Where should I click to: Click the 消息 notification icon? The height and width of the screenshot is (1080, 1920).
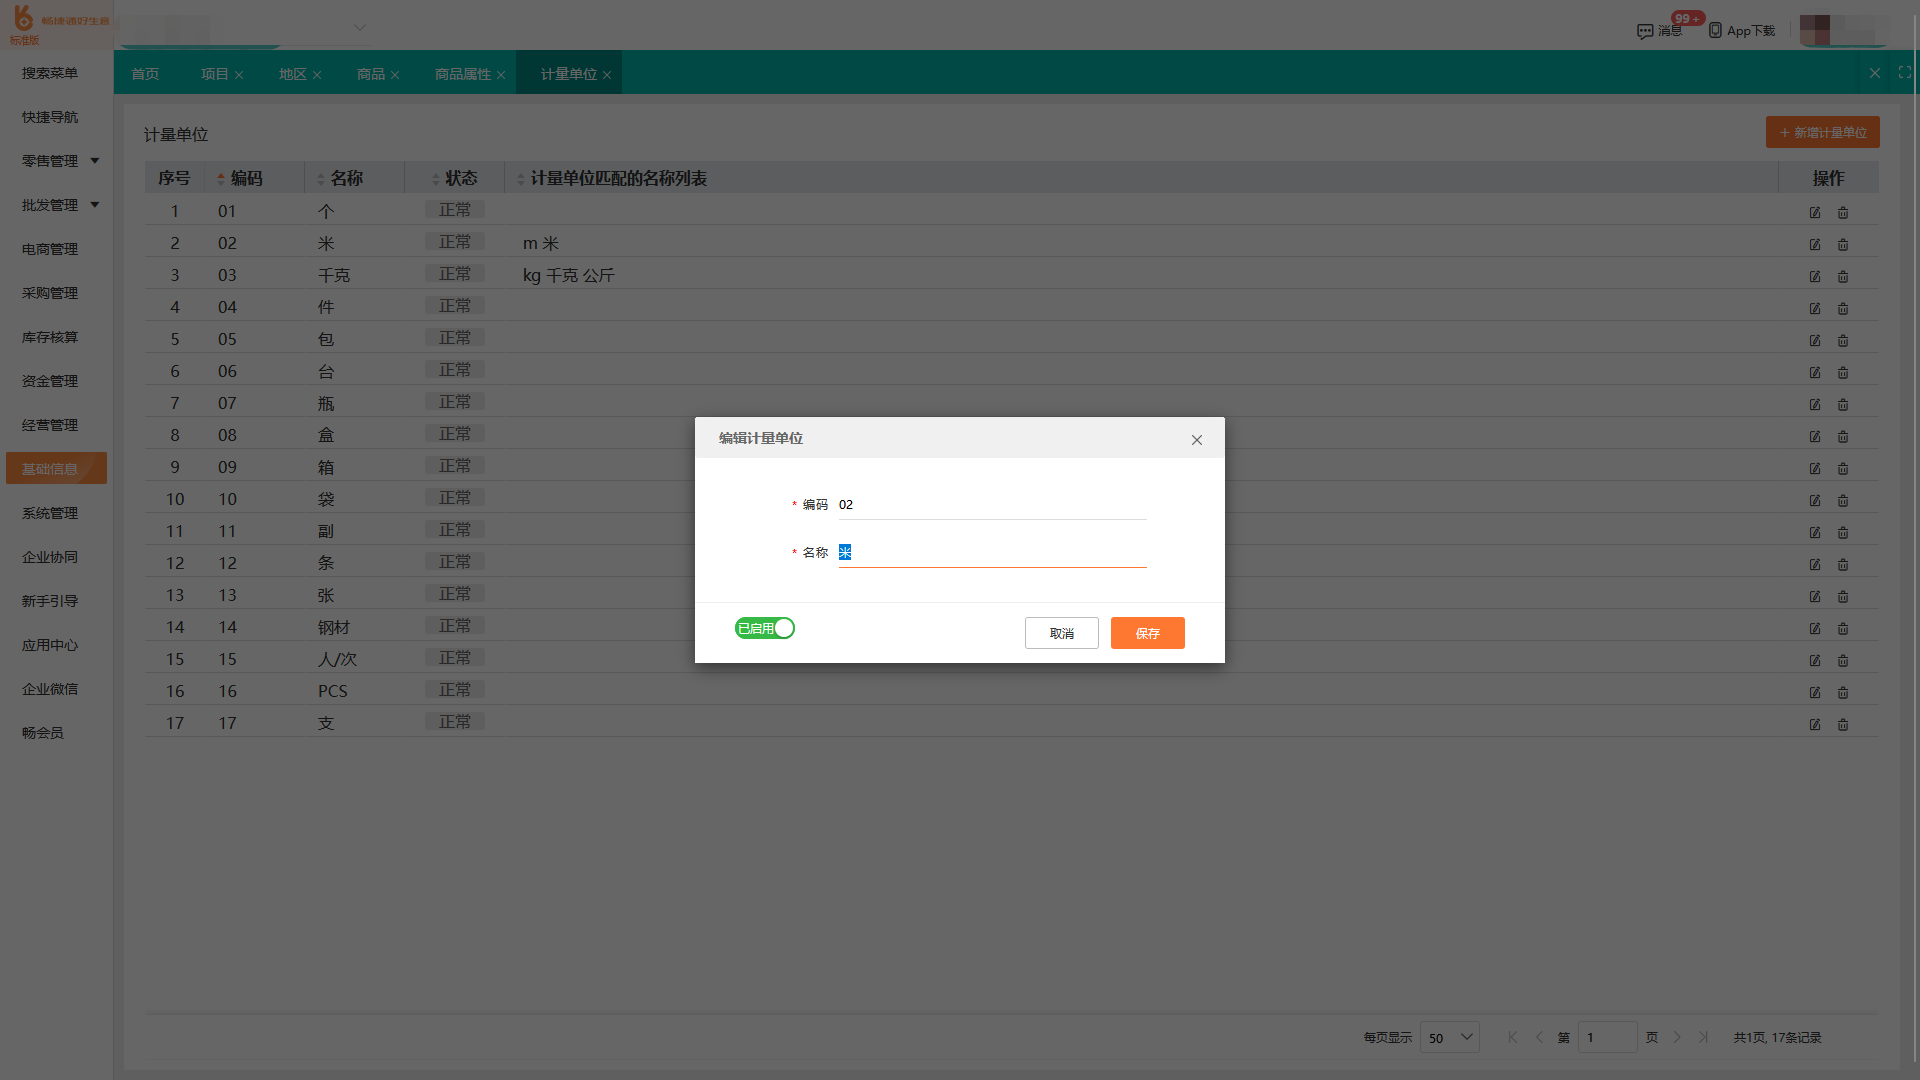1660,29
